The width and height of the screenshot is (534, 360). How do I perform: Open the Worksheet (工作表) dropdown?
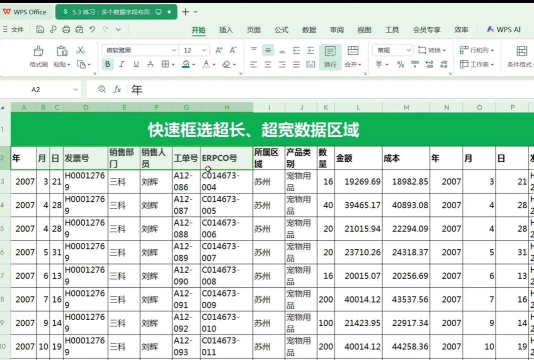click(477, 64)
